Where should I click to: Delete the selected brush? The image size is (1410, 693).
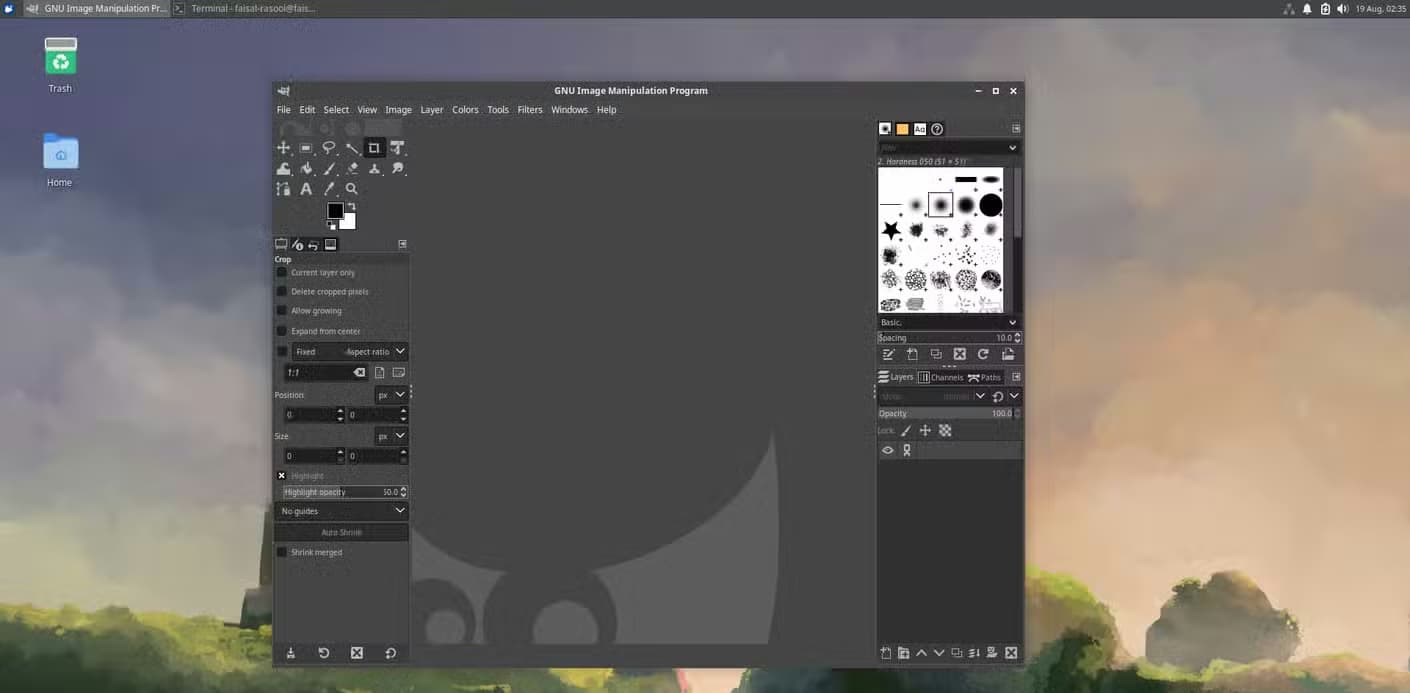click(960, 354)
